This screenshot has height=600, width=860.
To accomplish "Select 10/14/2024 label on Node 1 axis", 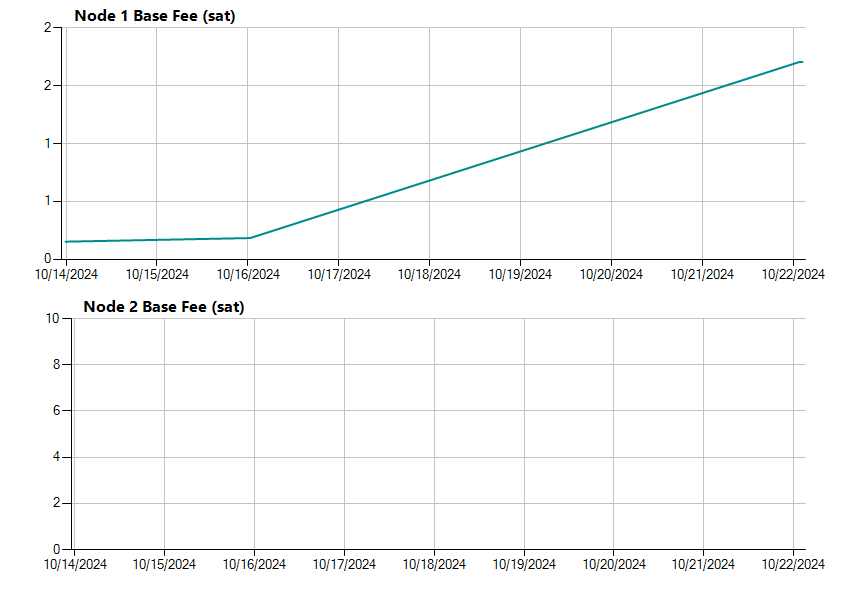I will click(x=66, y=273).
